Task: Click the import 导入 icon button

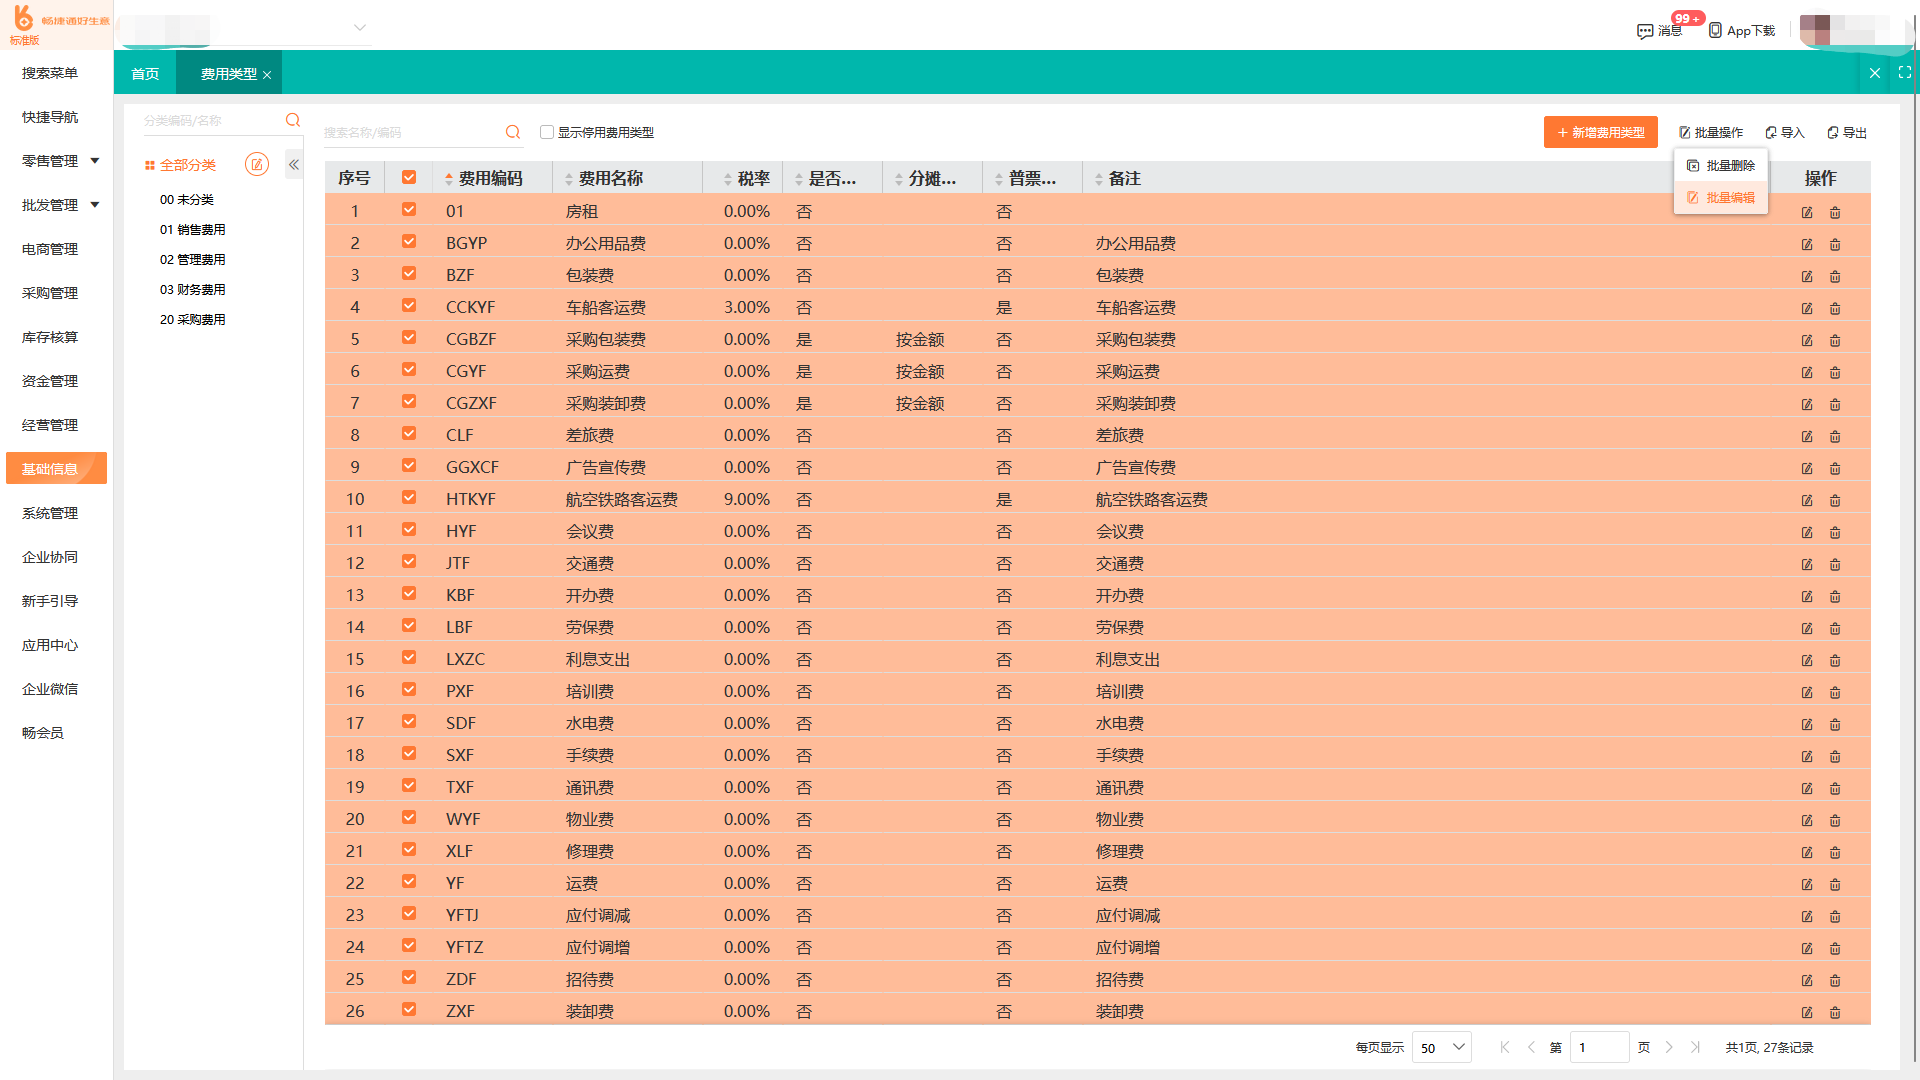Action: [x=1785, y=131]
